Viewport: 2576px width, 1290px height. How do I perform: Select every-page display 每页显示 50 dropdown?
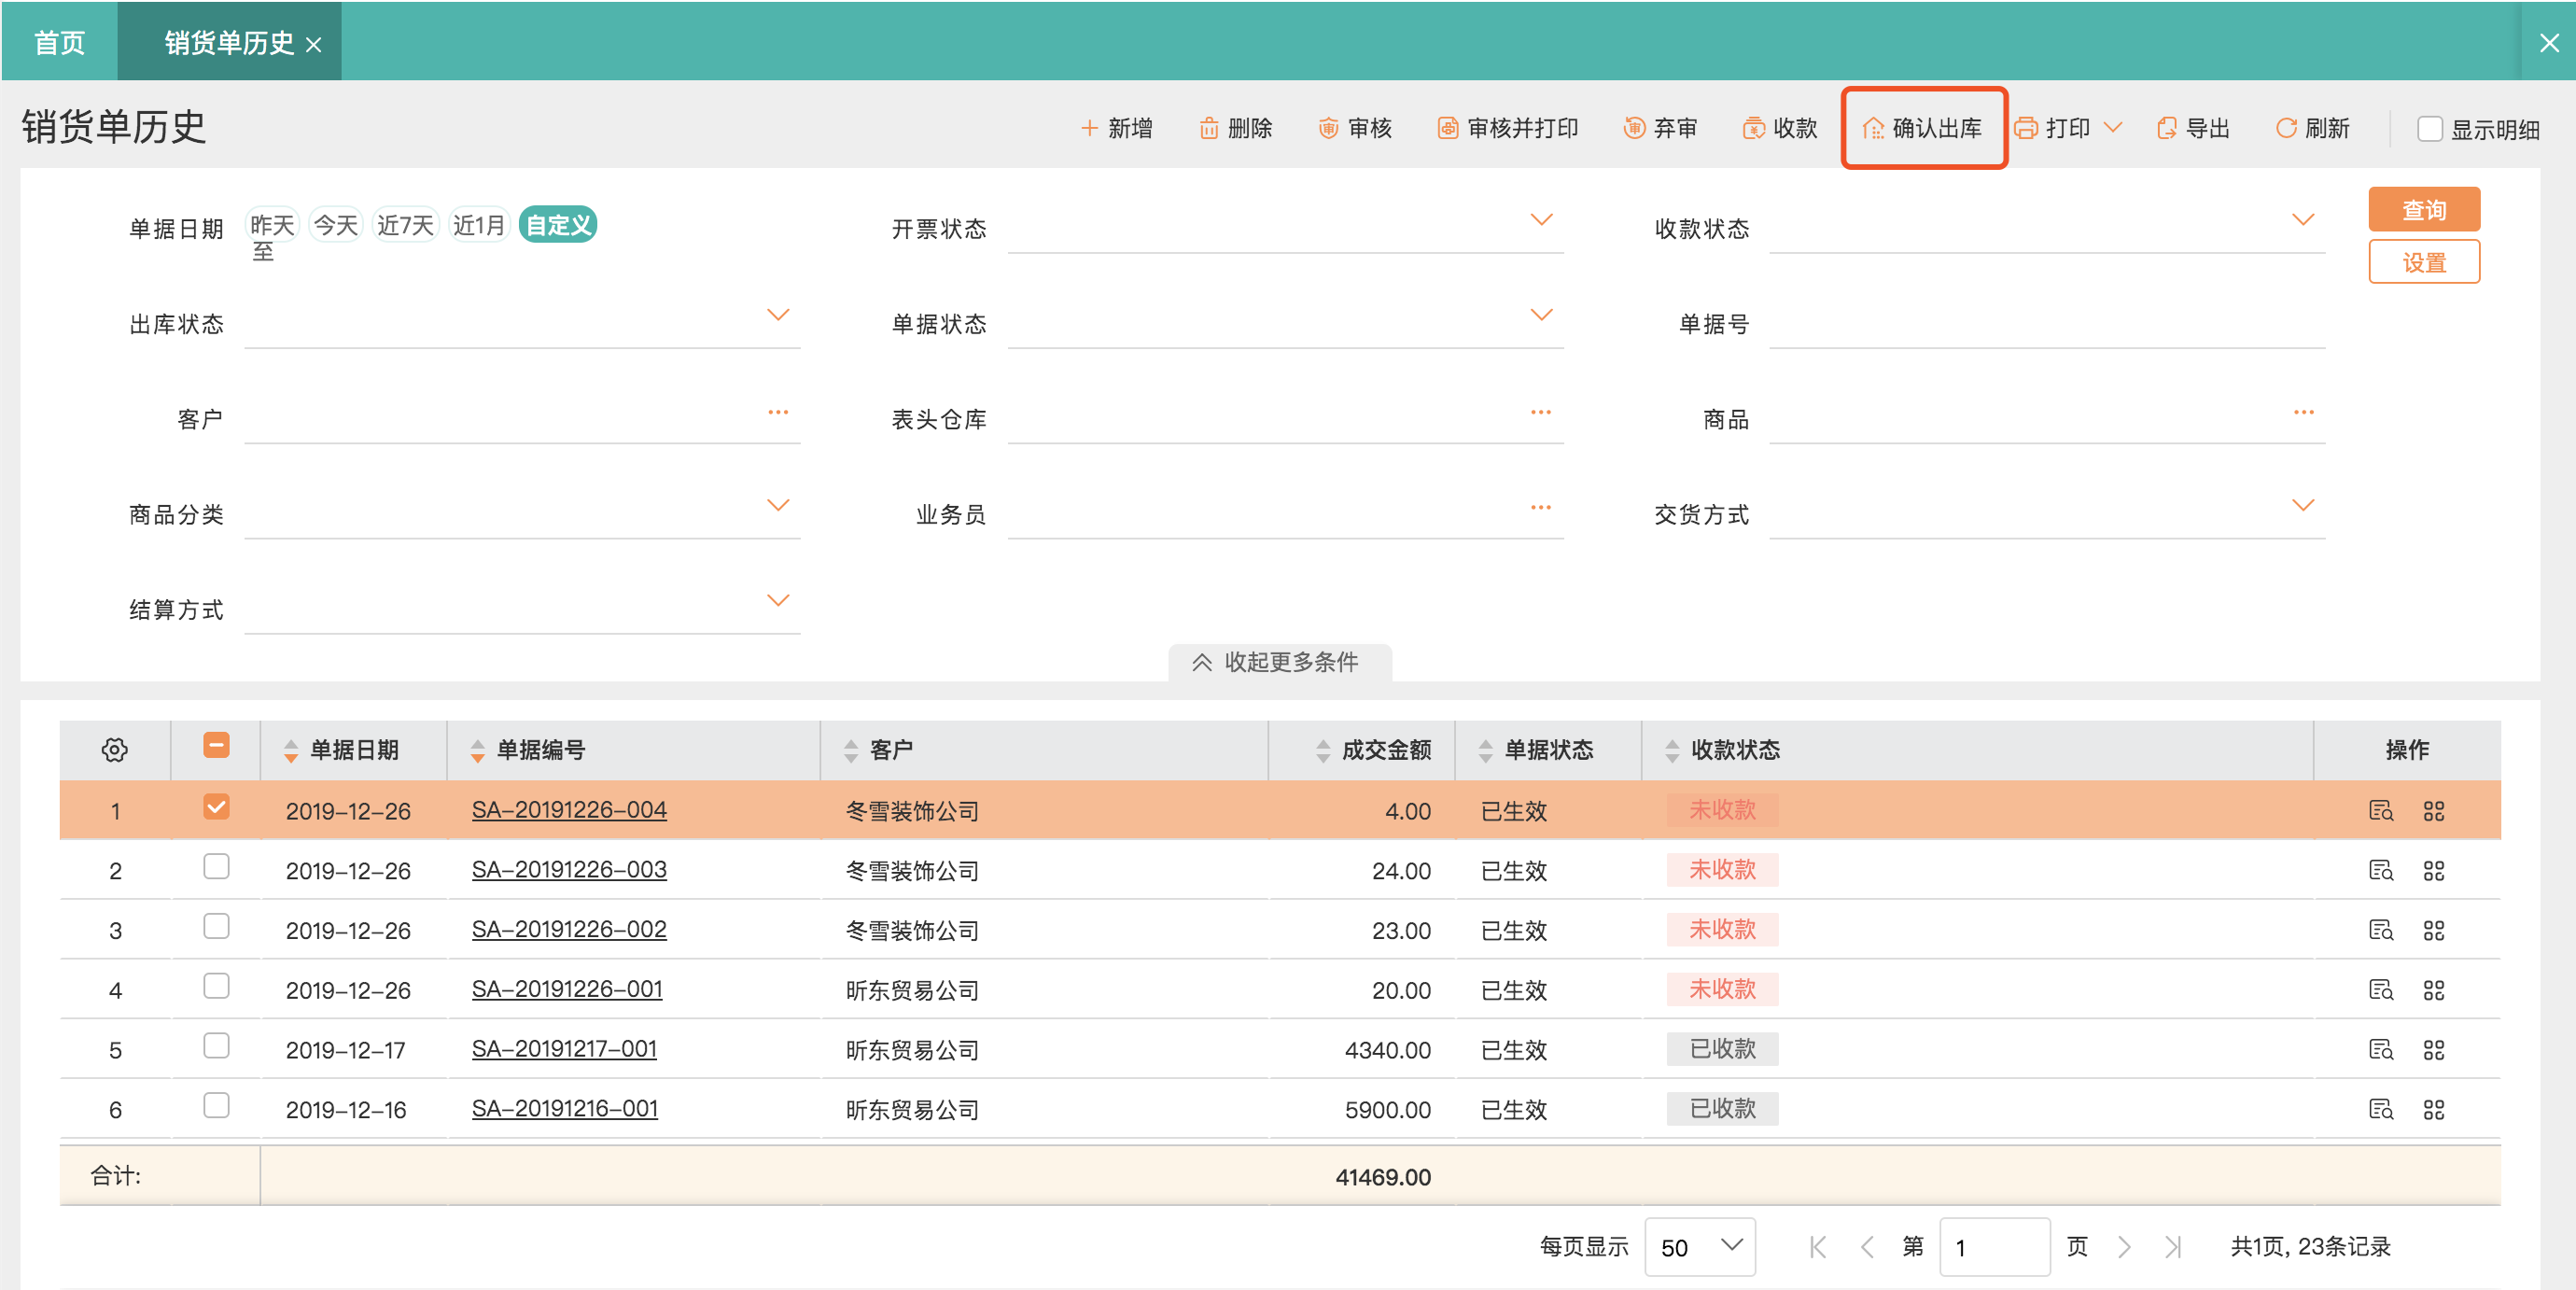click(x=1709, y=1247)
